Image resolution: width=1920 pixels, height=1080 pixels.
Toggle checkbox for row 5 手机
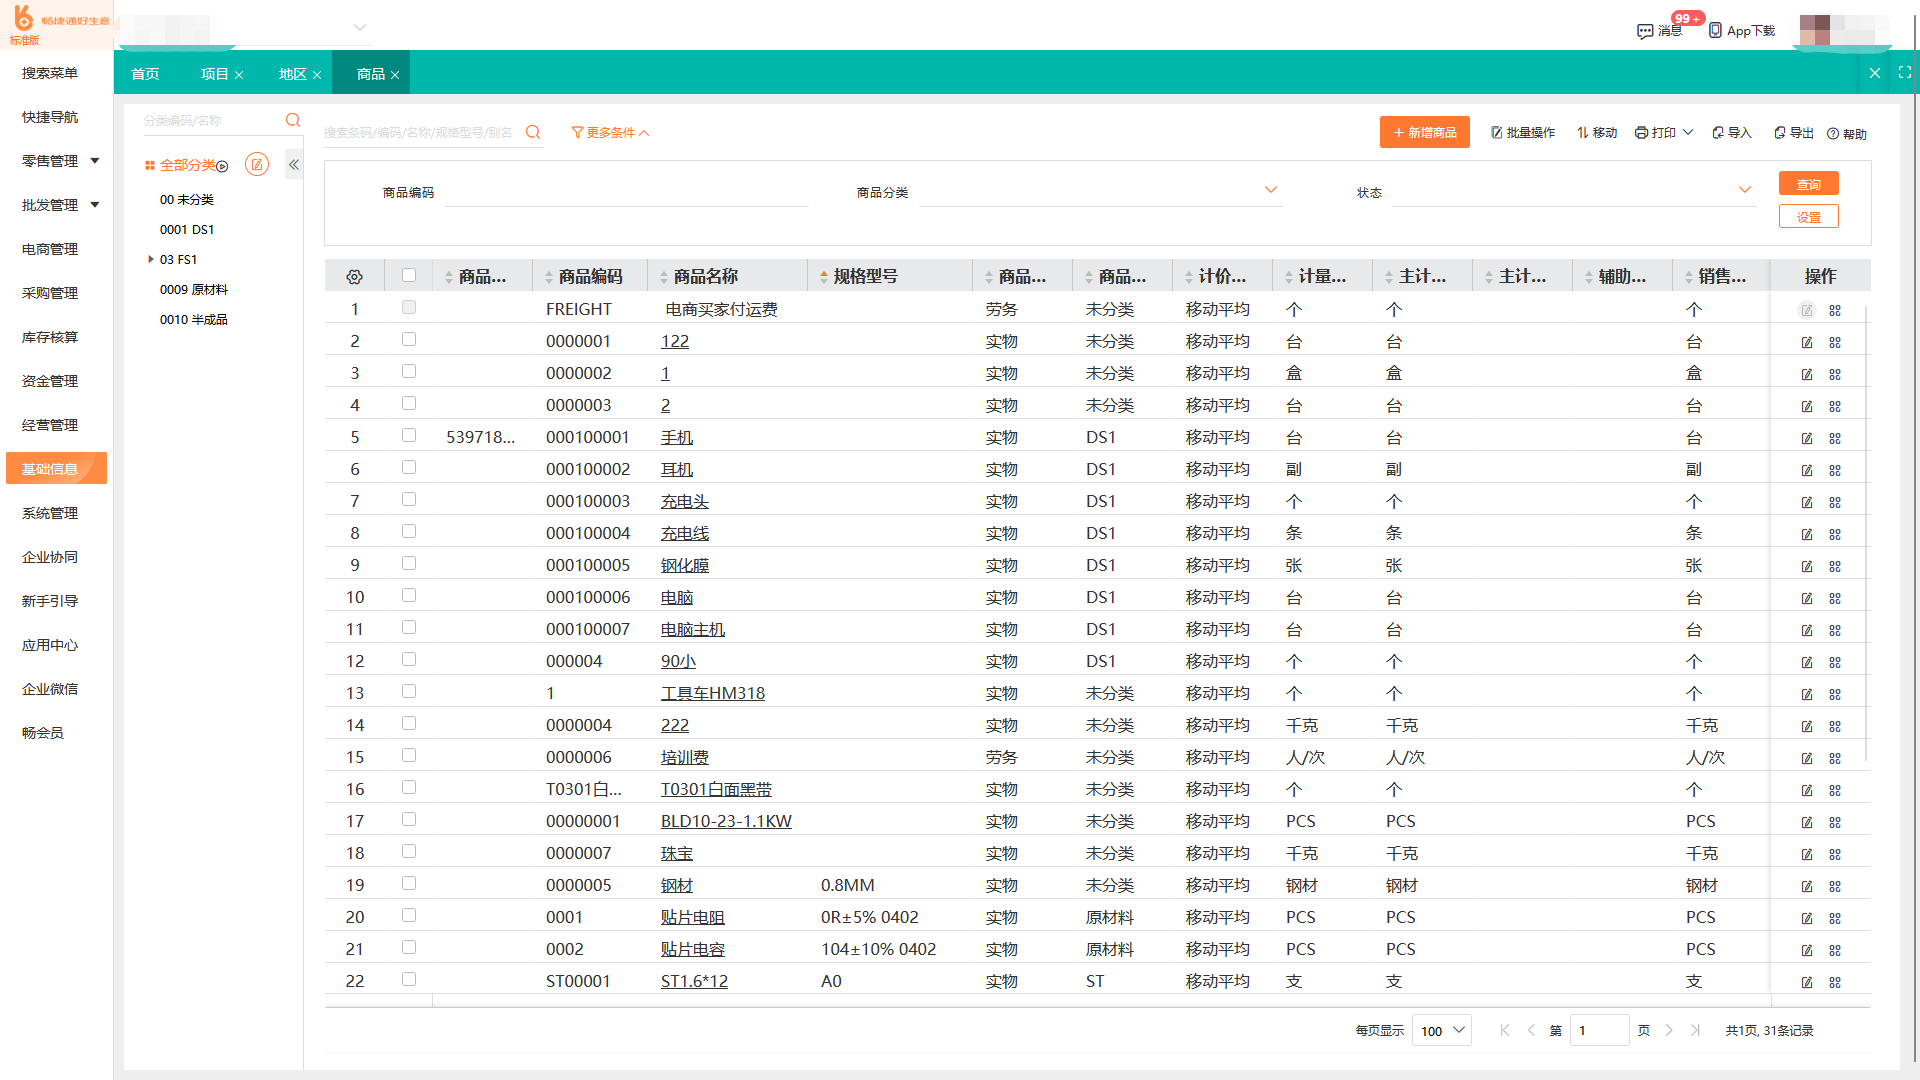click(x=411, y=435)
